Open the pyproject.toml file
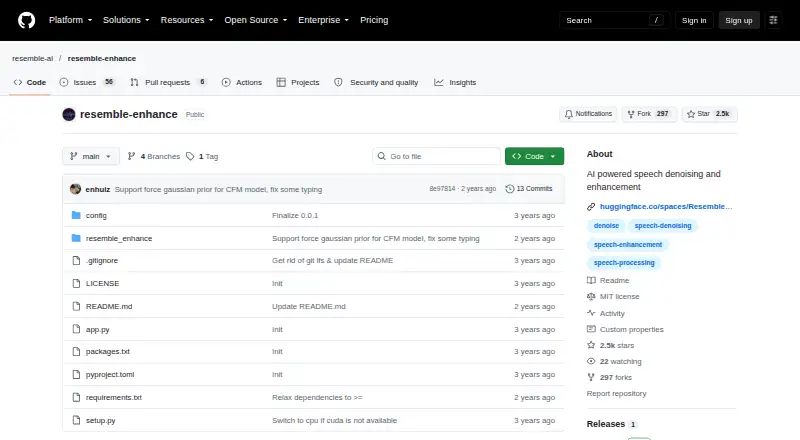 [x=110, y=374]
